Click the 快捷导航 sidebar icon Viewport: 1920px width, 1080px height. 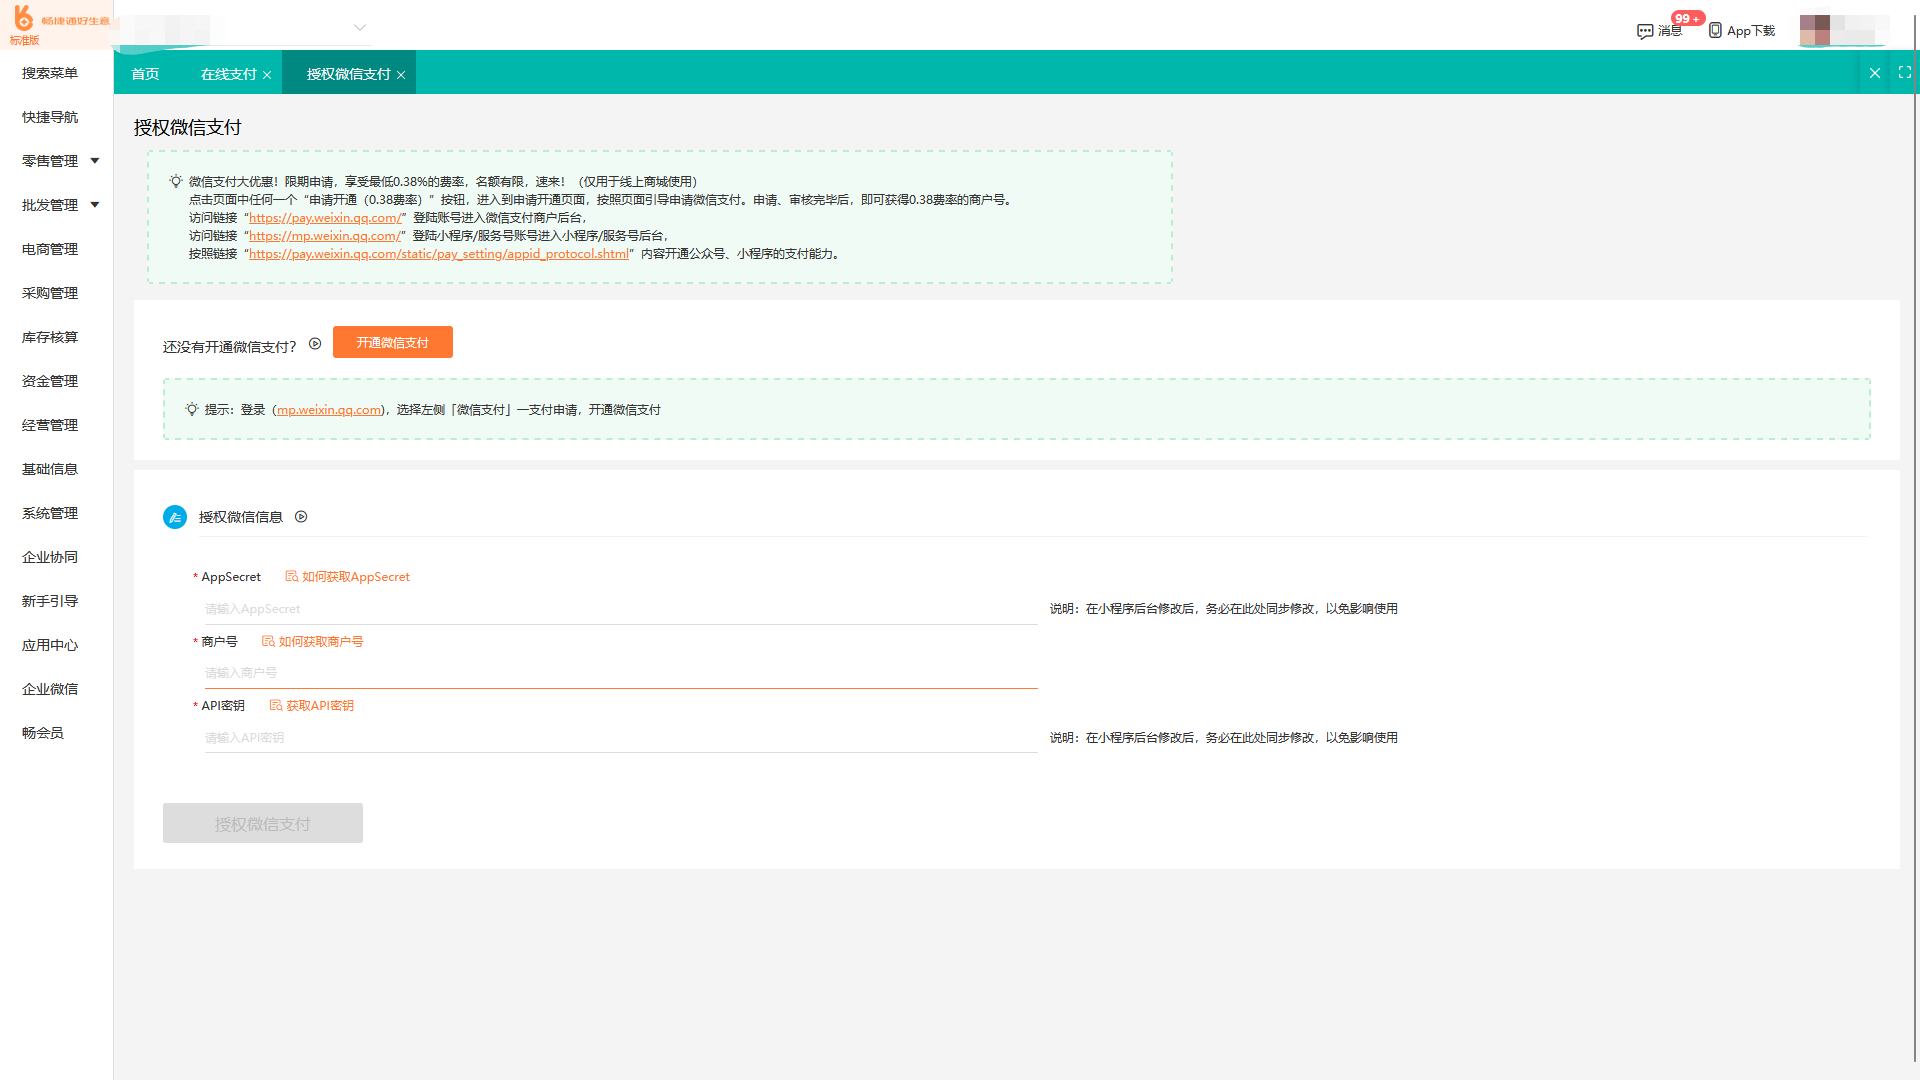[50, 117]
